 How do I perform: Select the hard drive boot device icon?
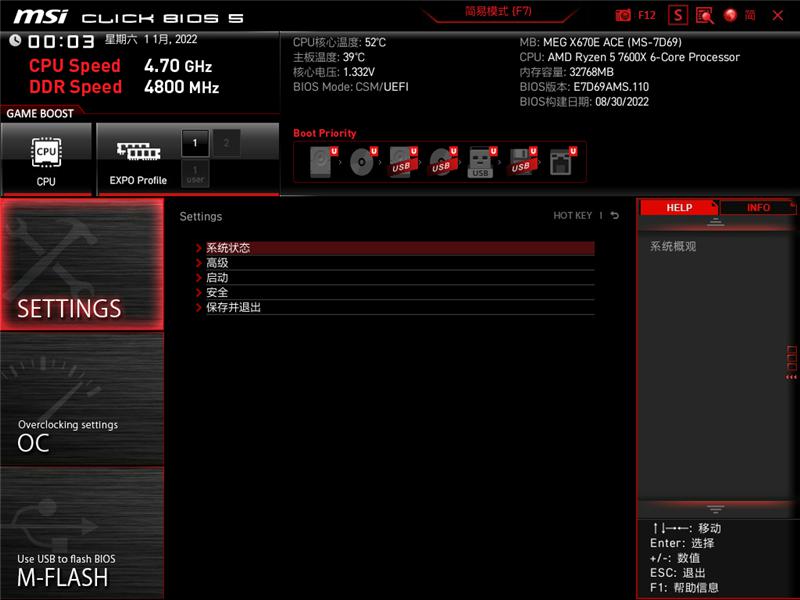point(322,162)
